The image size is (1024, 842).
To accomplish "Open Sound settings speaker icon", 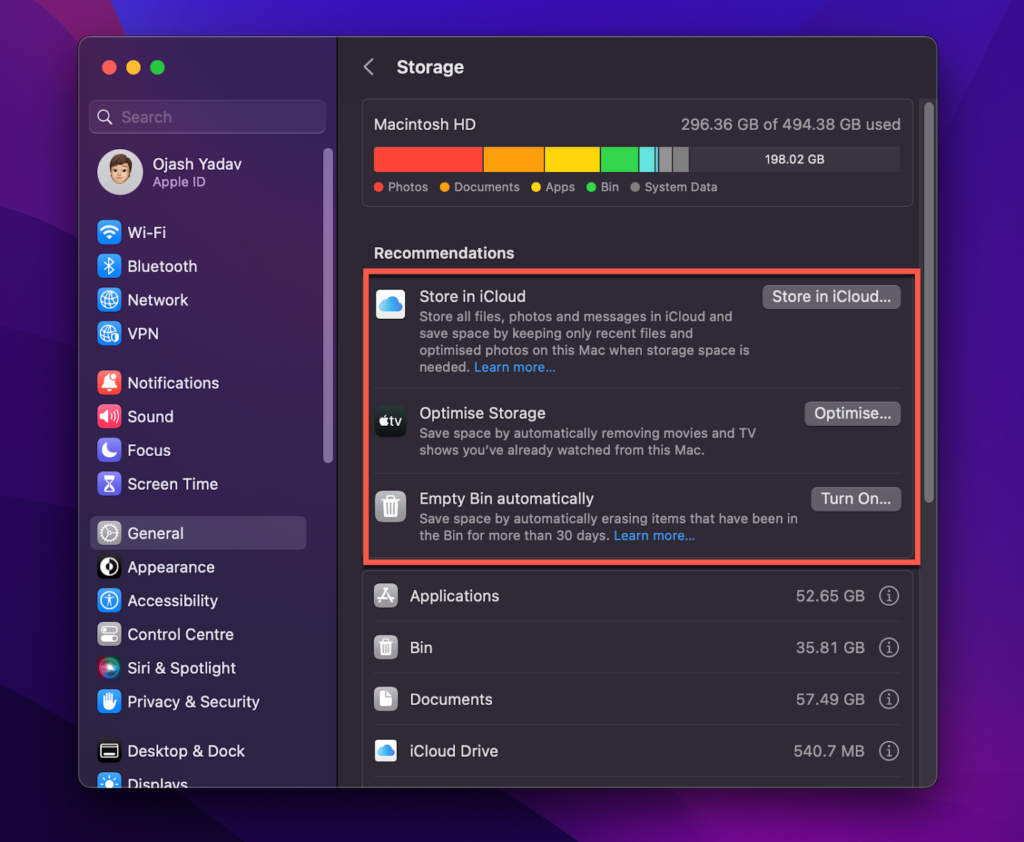I will click(x=109, y=417).
